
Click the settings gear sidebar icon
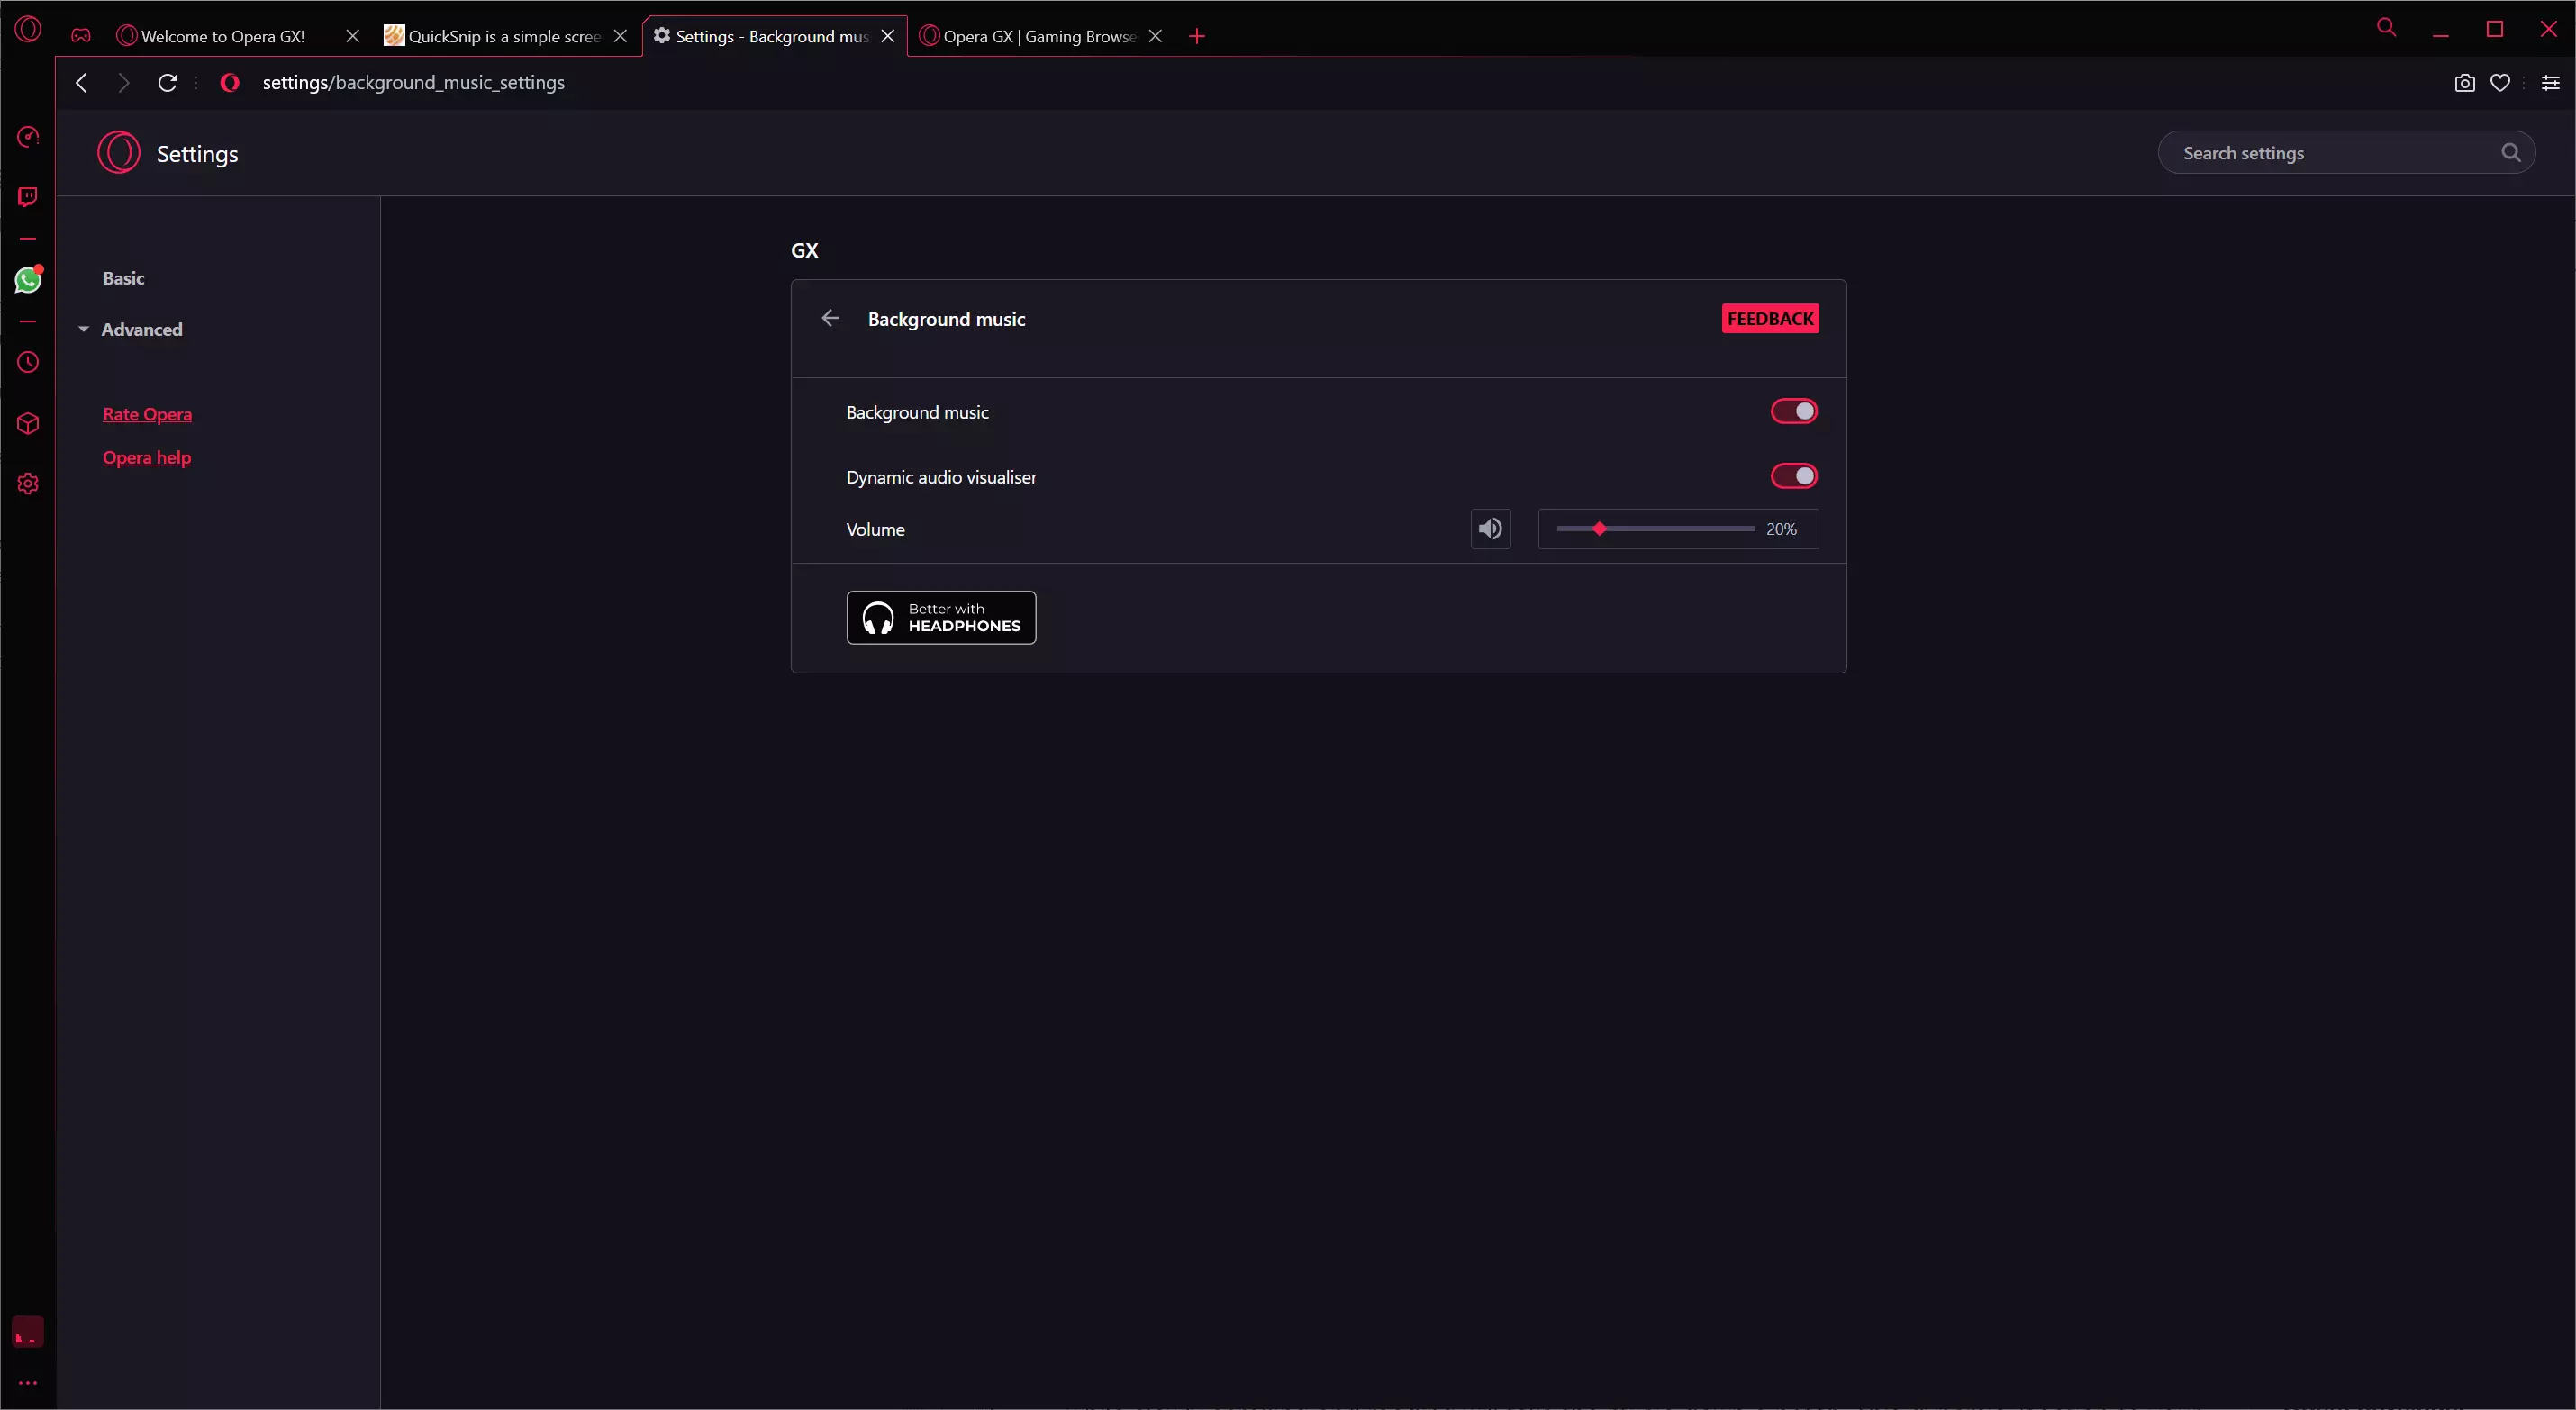click(28, 483)
